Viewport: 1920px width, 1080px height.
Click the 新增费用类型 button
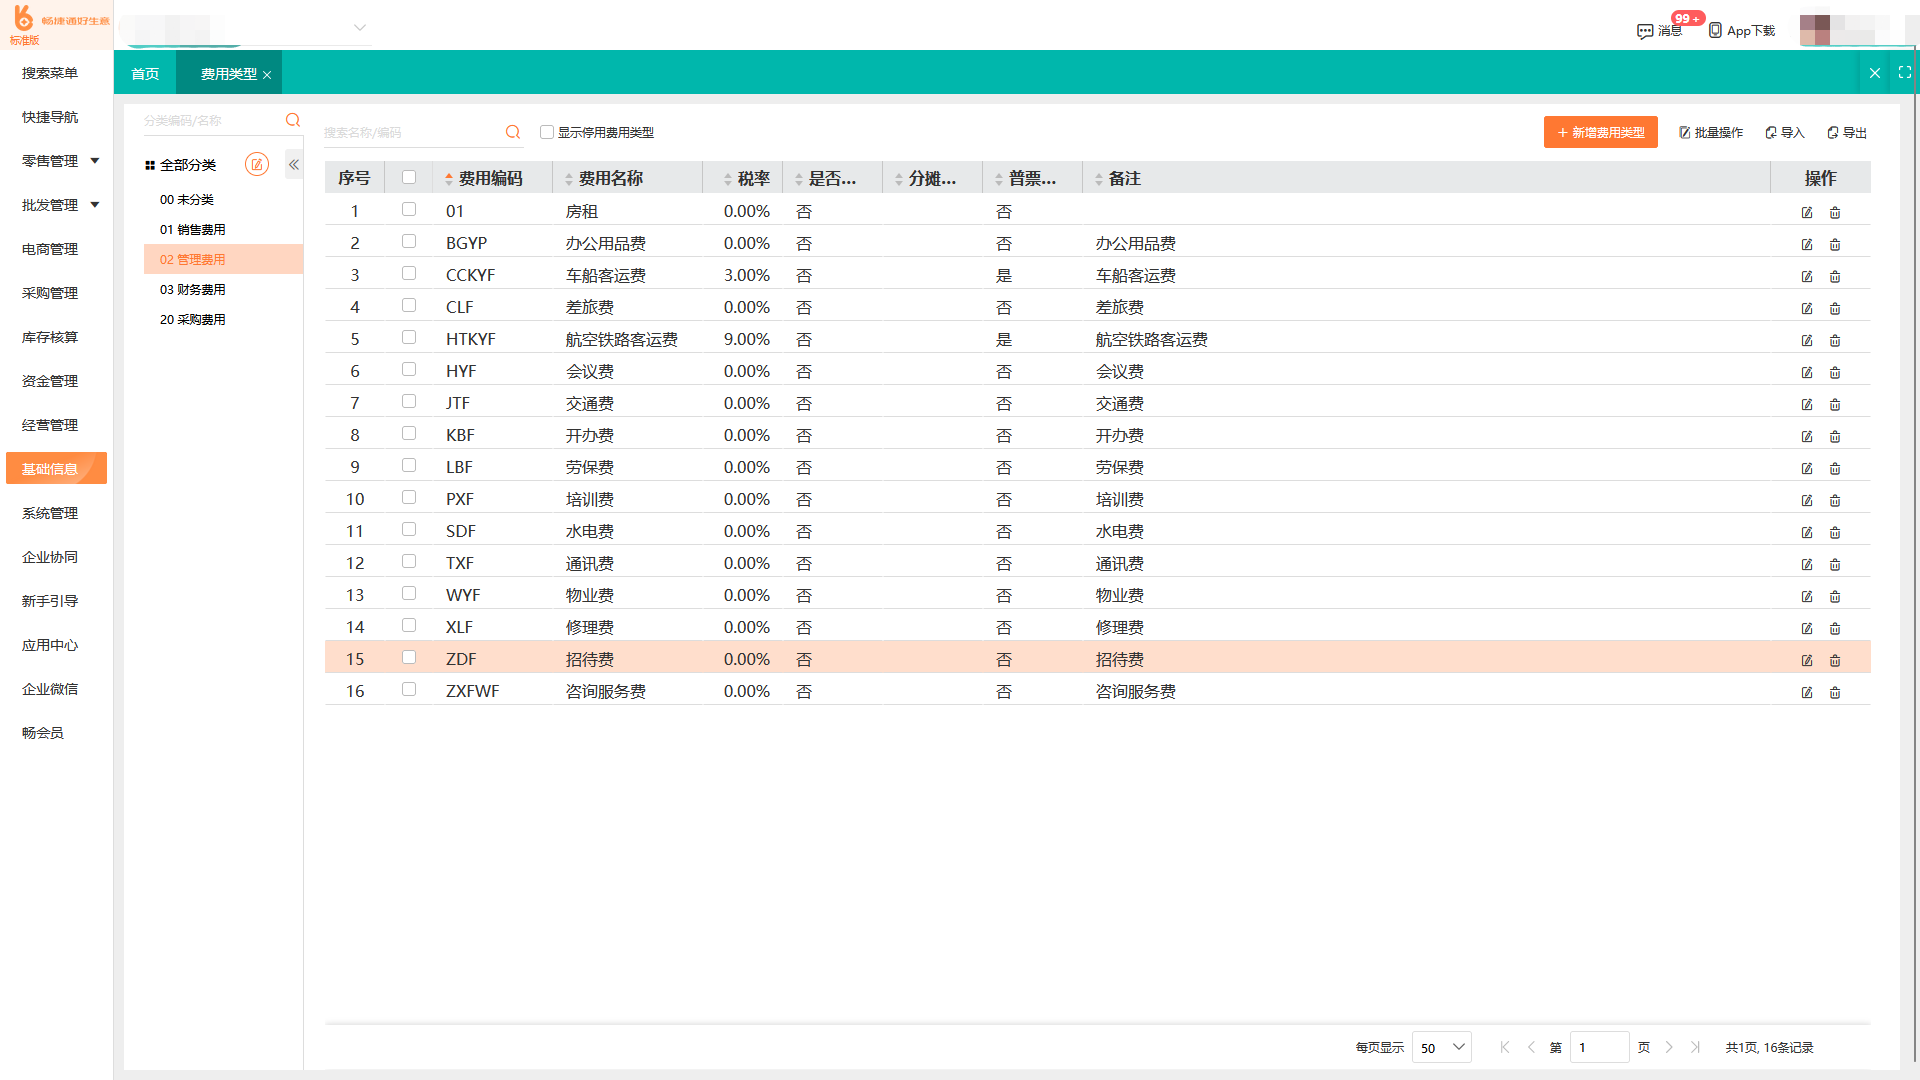[1600, 129]
